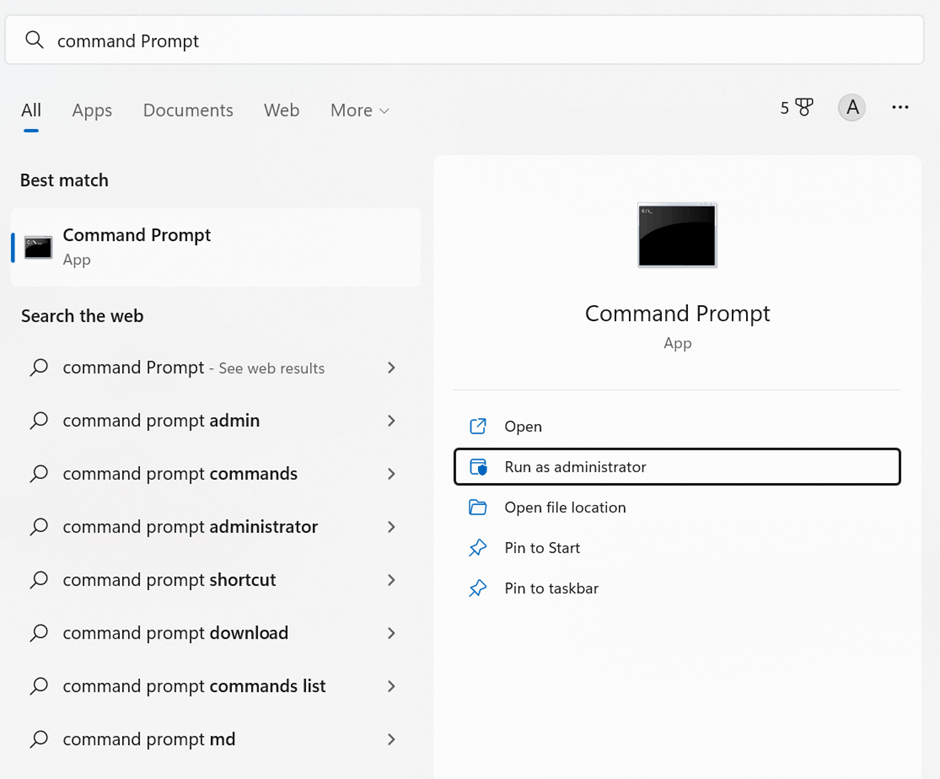Click Pin to taskbar
This screenshot has width=940, height=779.
coord(677,588)
